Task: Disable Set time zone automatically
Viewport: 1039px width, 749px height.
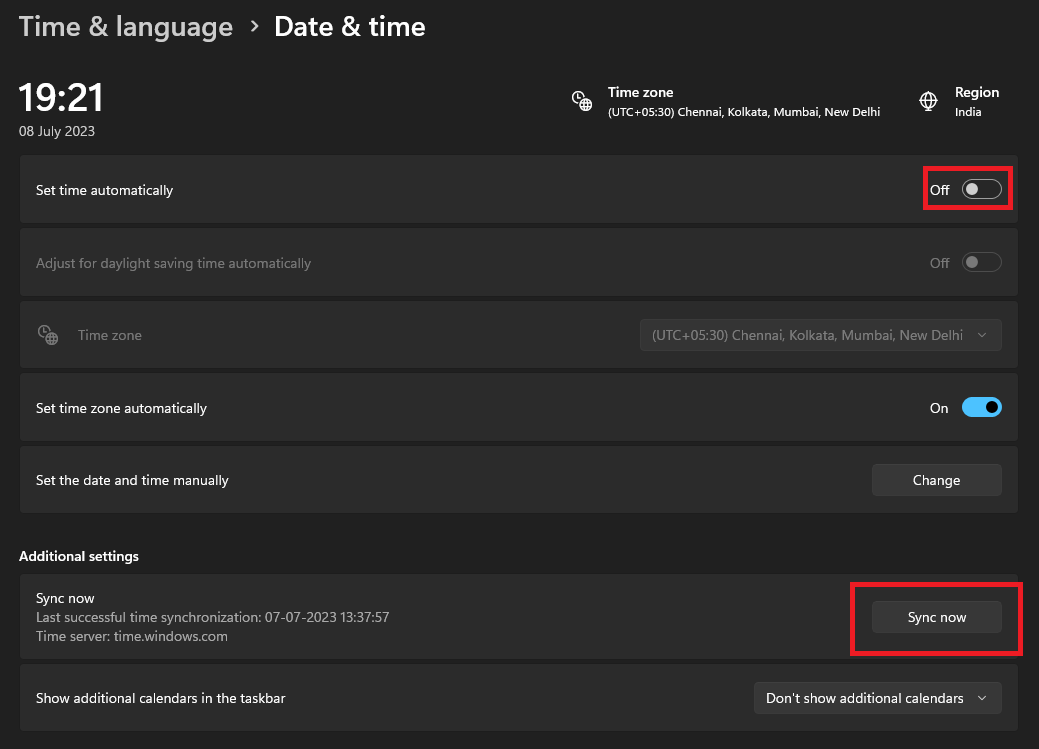Action: [981, 407]
